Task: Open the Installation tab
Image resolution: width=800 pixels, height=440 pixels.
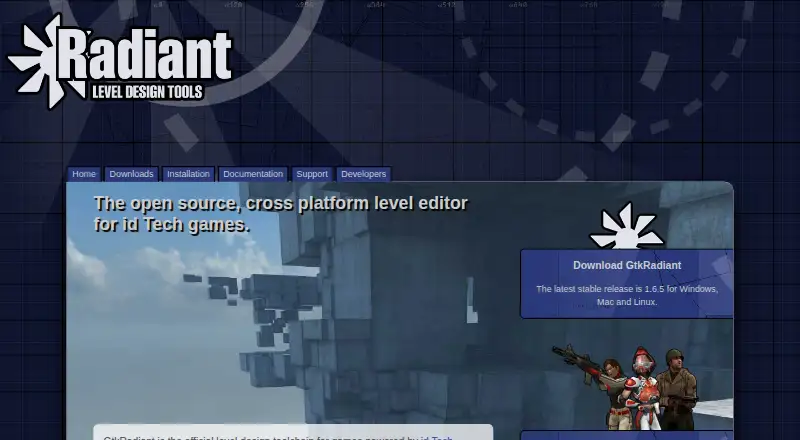Action: (x=188, y=174)
